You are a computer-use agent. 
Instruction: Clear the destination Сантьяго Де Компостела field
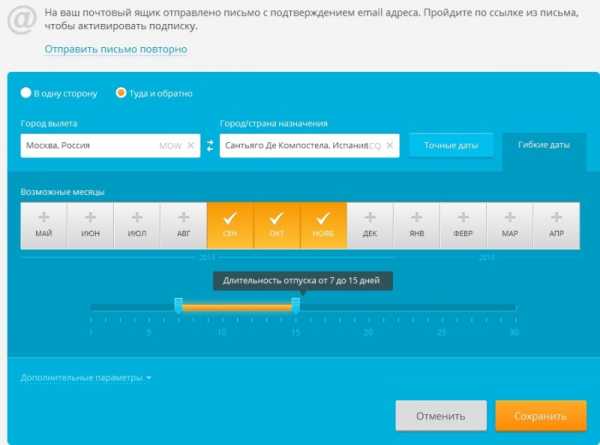click(390, 146)
